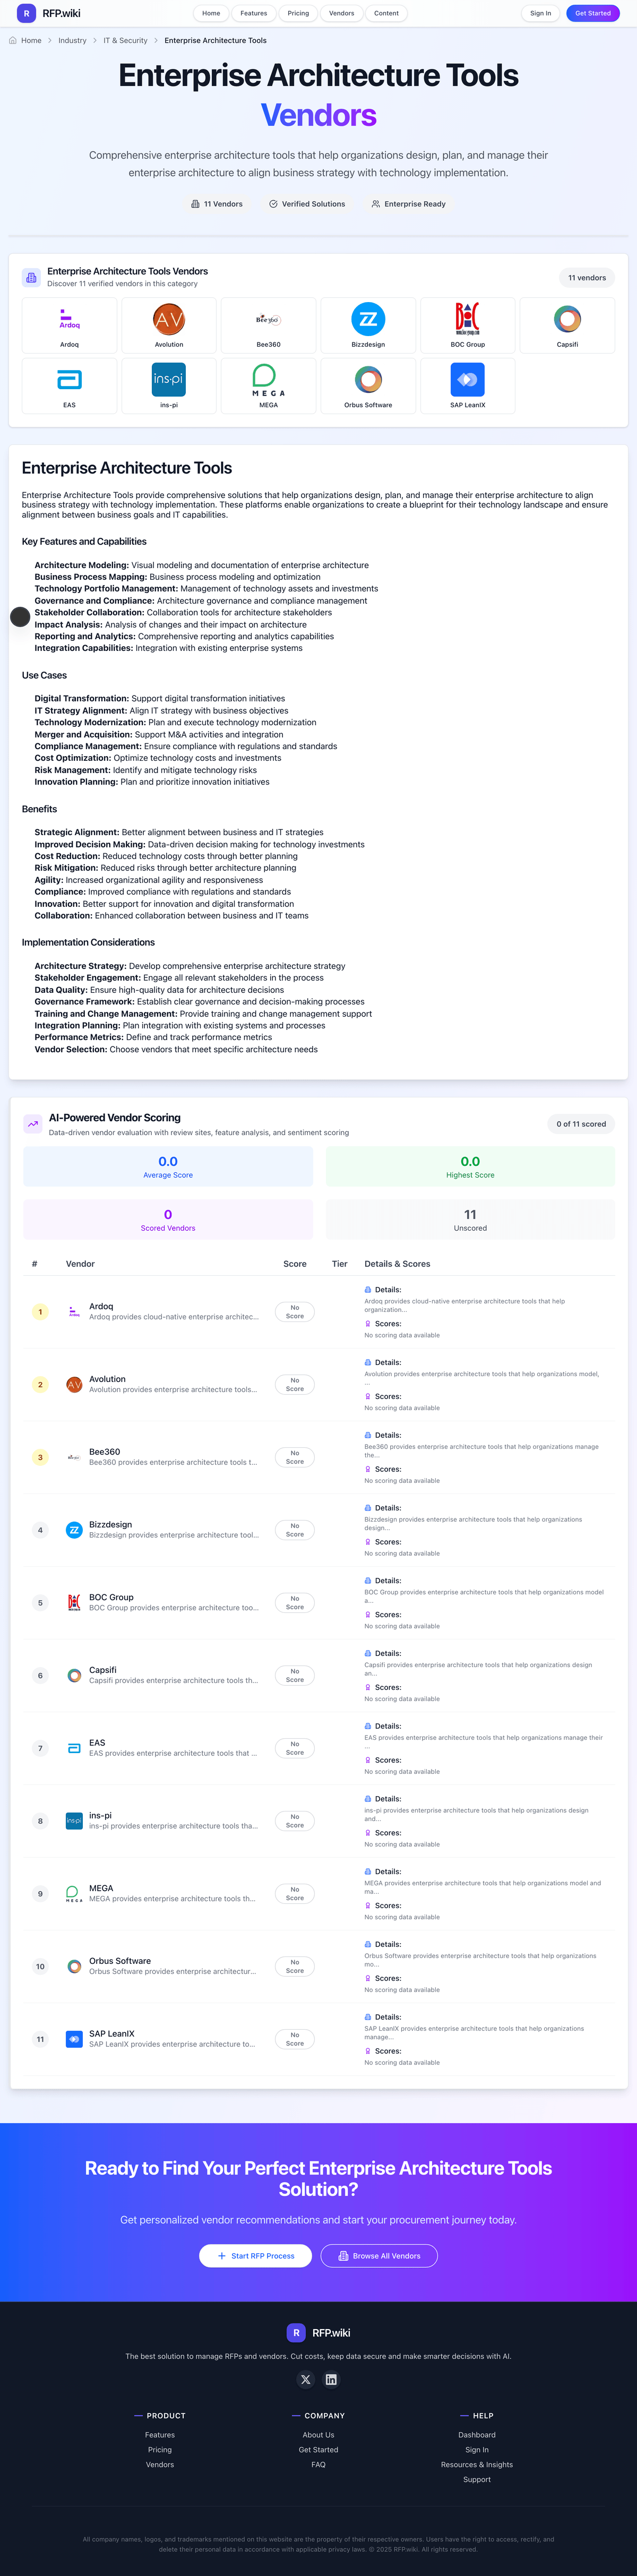Click the home icon in the breadcrumb

click(13, 41)
